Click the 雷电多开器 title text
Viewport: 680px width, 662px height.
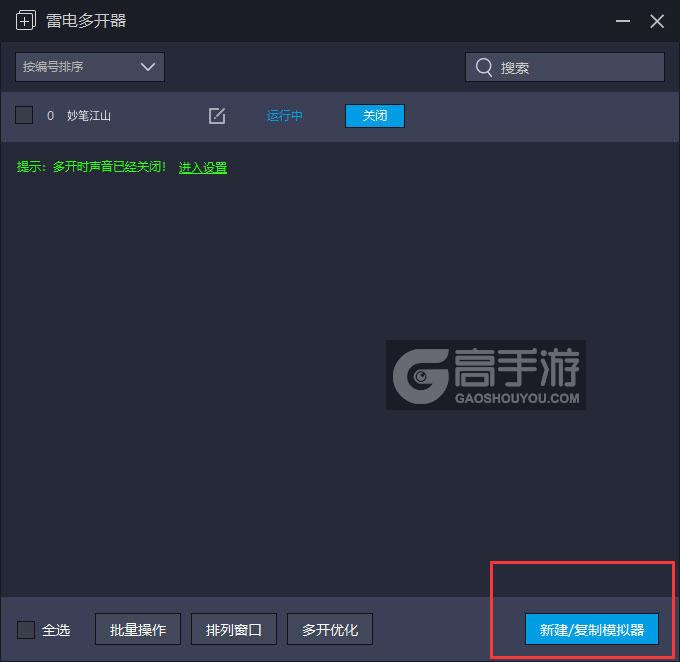point(86,21)
